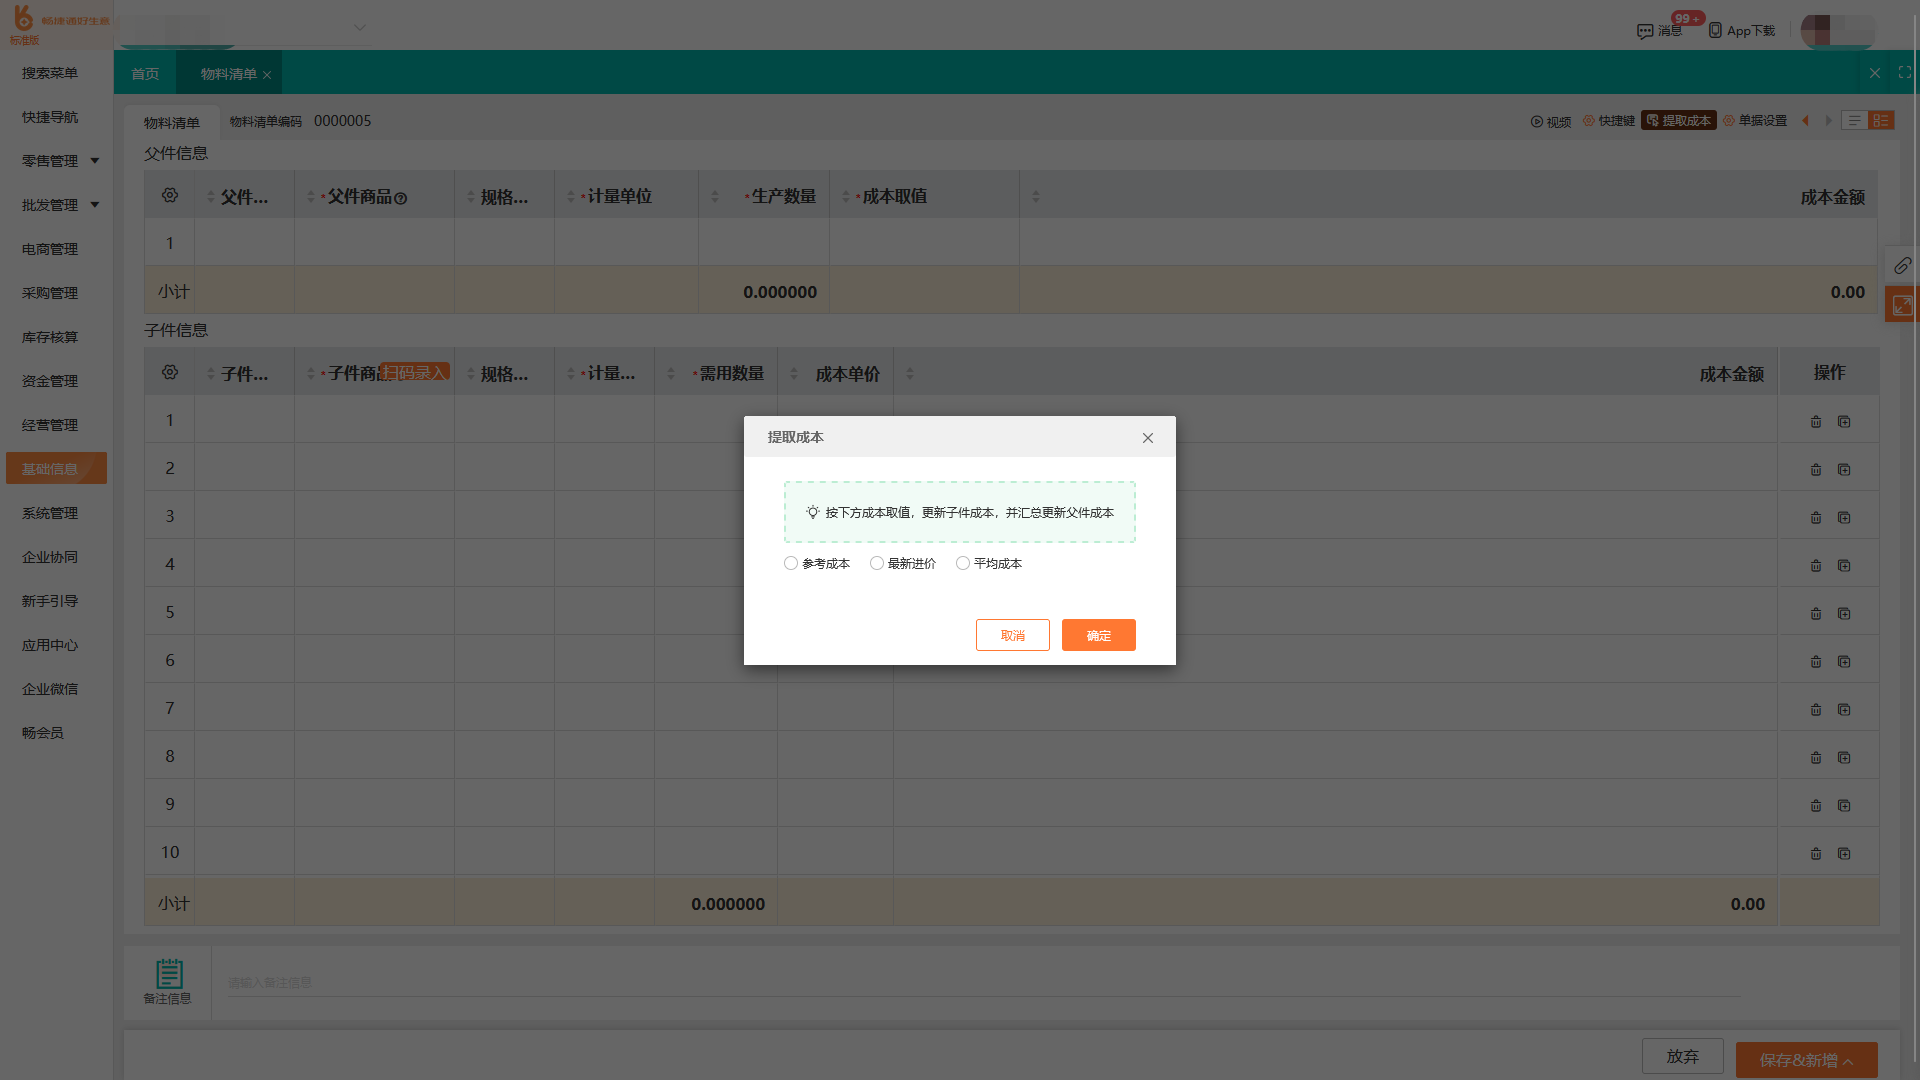The width and height of the screenshot is (1920, 1080).
Task: Click the list view icon on toolbar
Action: (x=1854, y=121)
